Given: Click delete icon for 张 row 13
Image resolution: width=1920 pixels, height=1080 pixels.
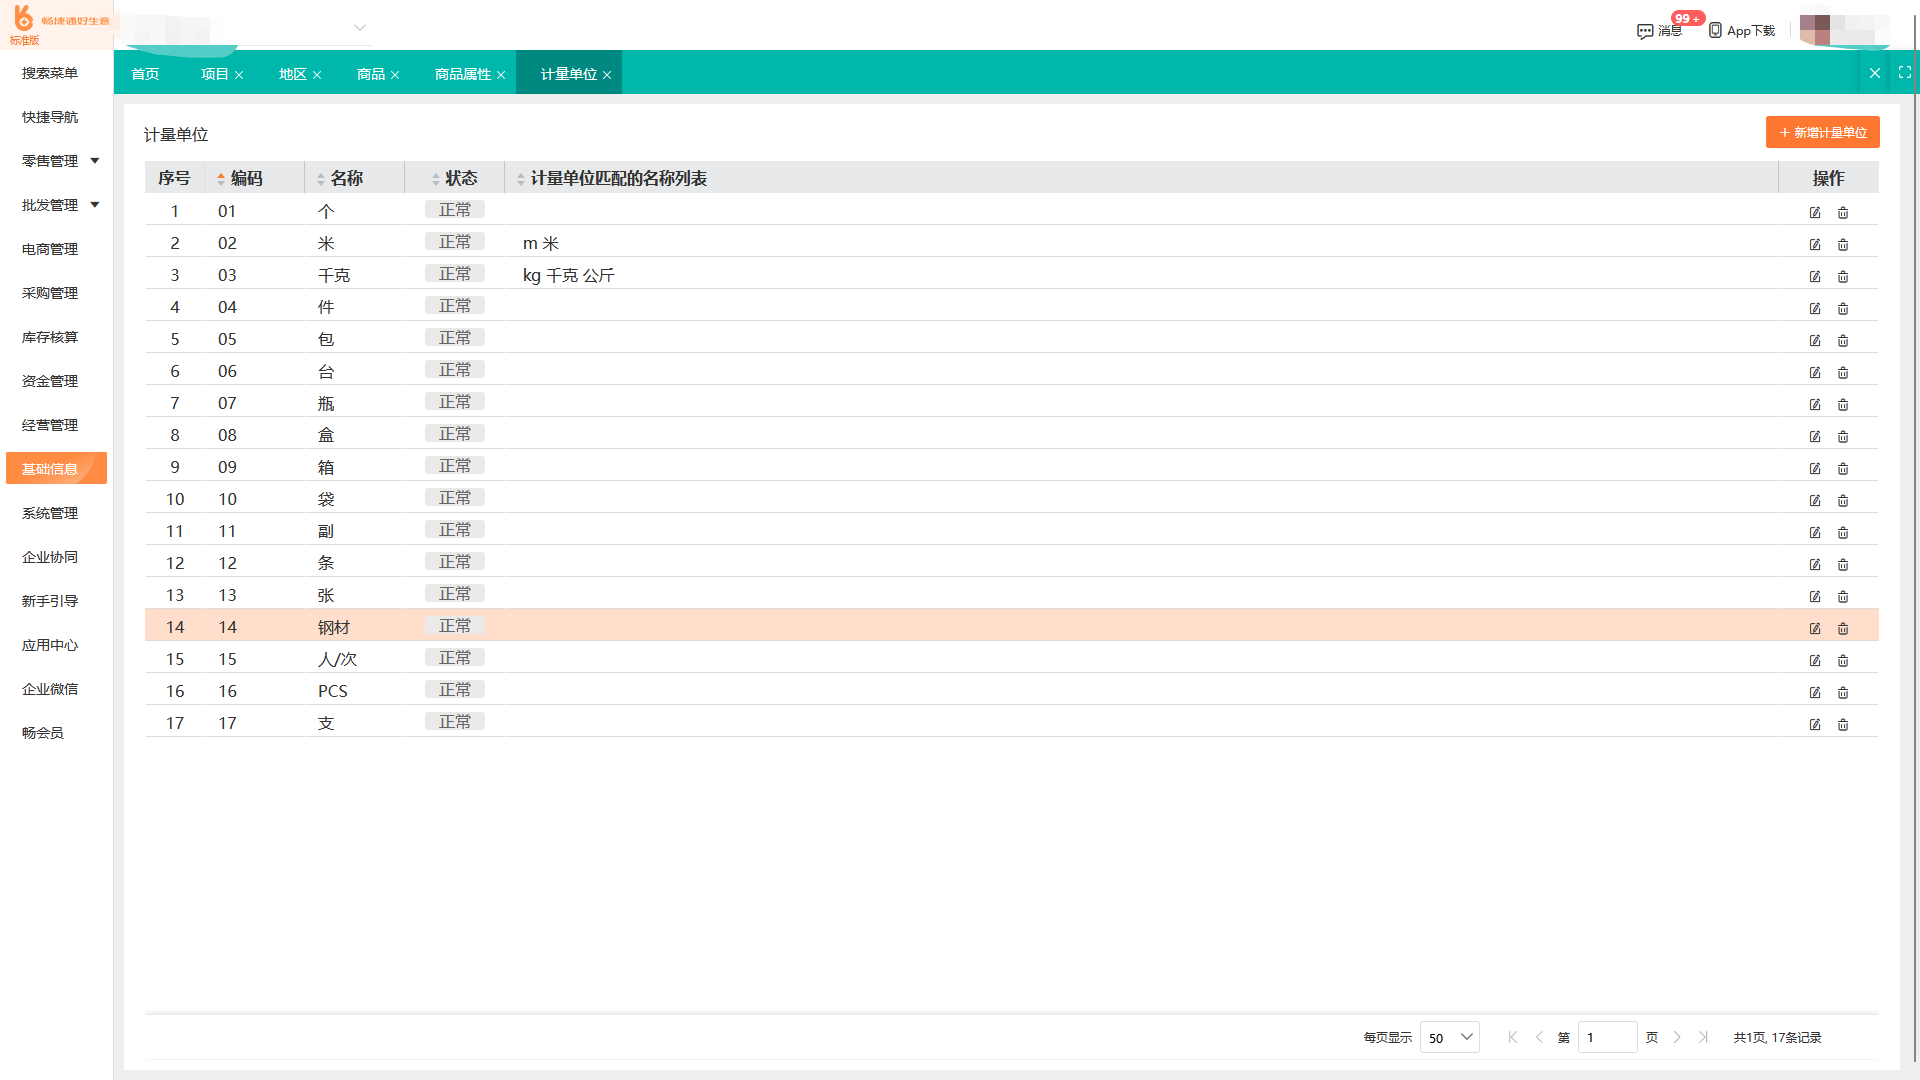Looking at the screenshot, I should (x=1842, y=595).
